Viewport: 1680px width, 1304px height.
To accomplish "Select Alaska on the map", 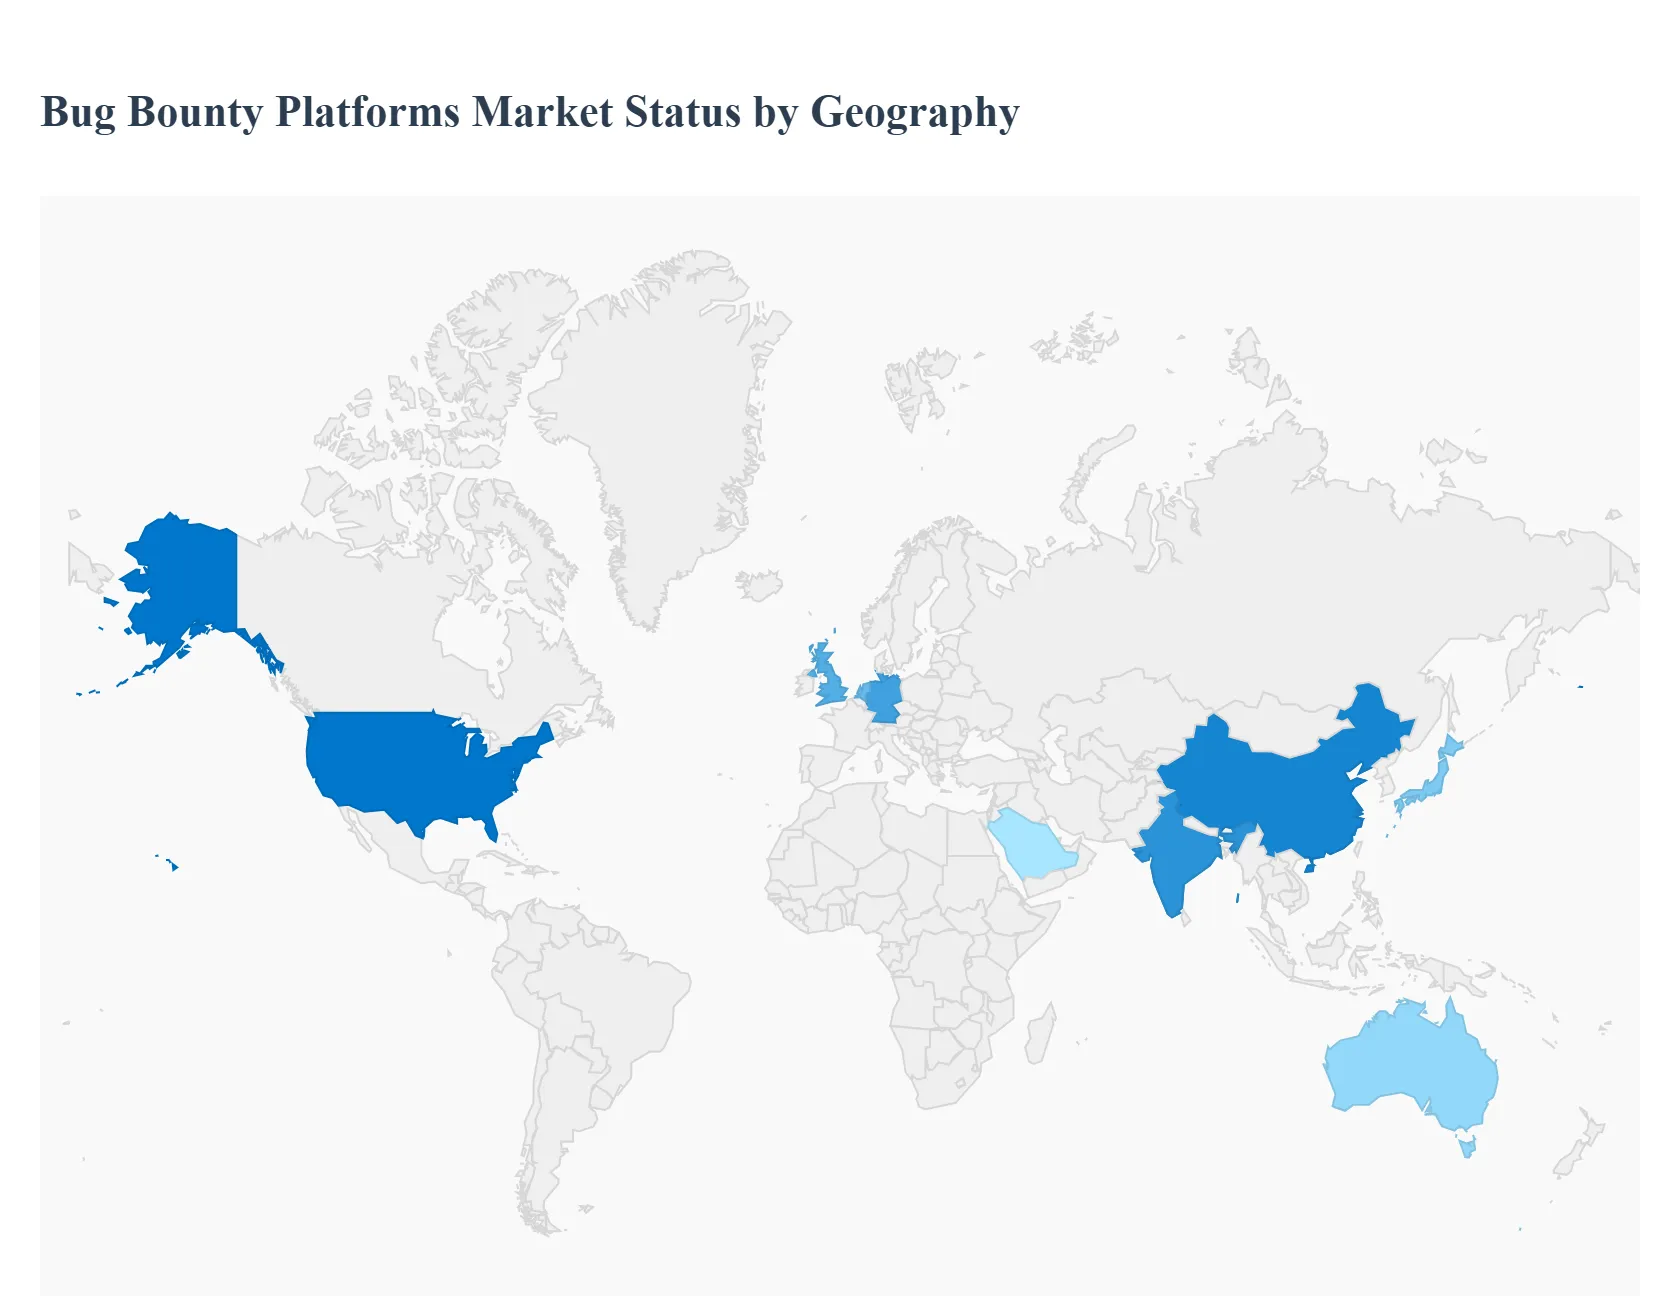I will click(x=185, y=570).
